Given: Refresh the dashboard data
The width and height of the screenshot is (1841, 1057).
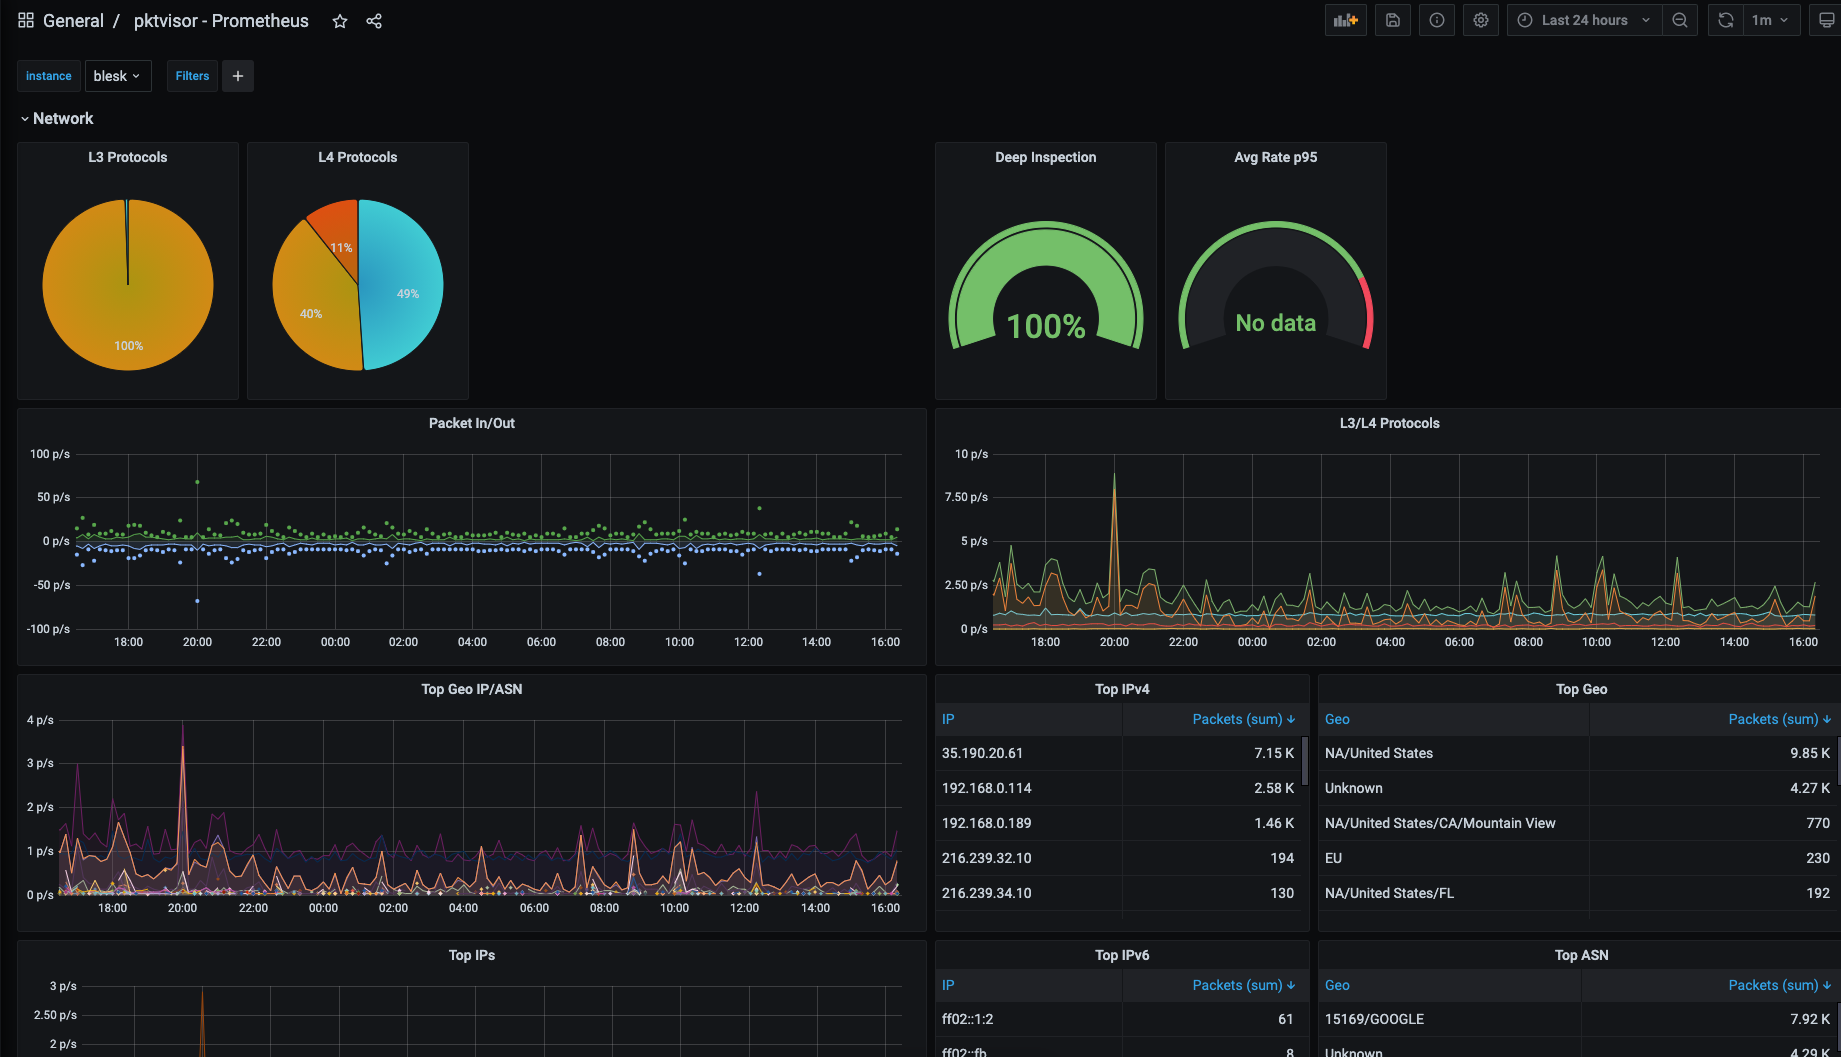Looking at the screenshot, I should coord(1724,20).
